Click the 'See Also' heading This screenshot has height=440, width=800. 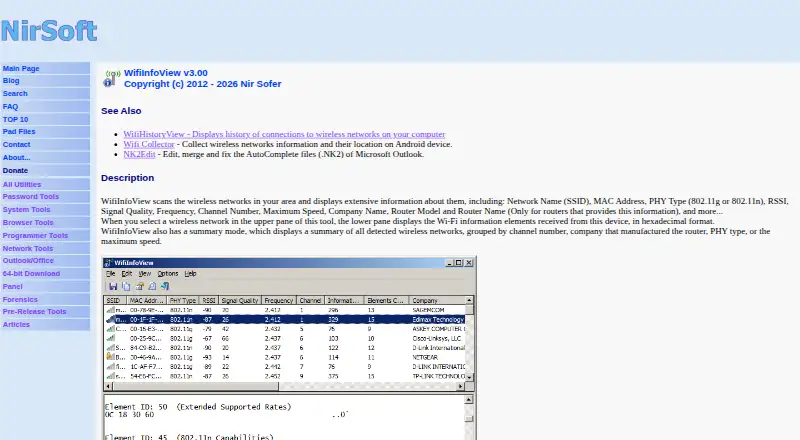point(121,111)
